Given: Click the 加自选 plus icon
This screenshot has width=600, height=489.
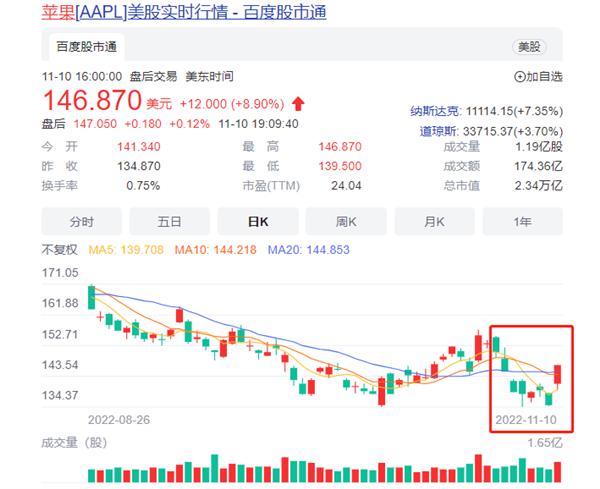Looking at the screenshot, I should 520,76.
